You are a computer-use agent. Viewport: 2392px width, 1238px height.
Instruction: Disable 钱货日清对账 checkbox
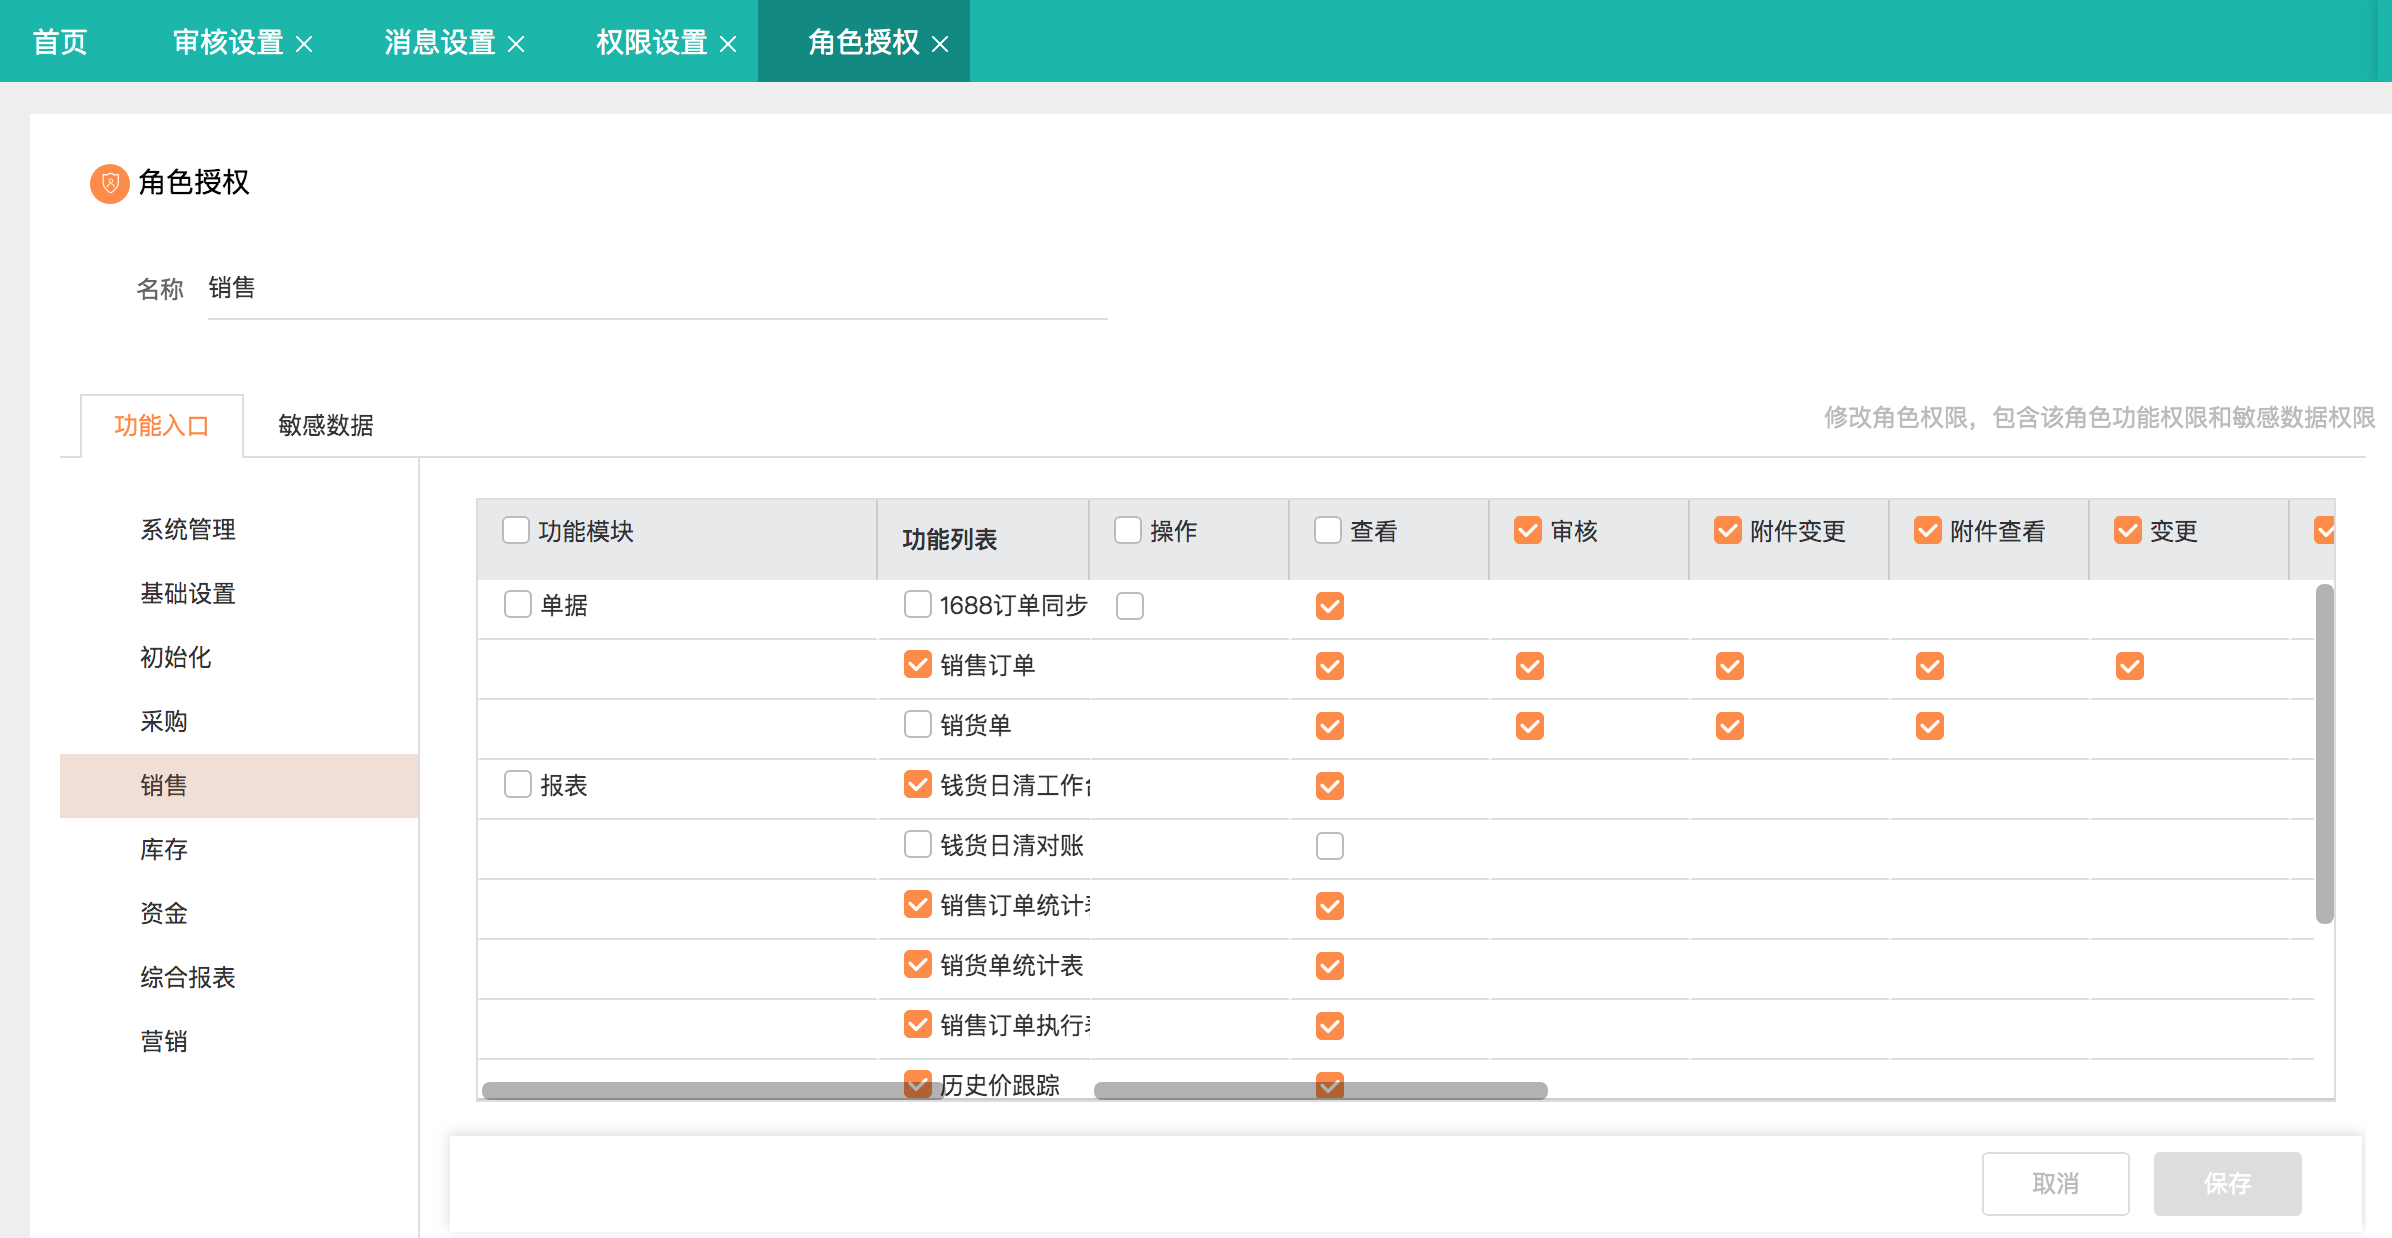point(916,845)
